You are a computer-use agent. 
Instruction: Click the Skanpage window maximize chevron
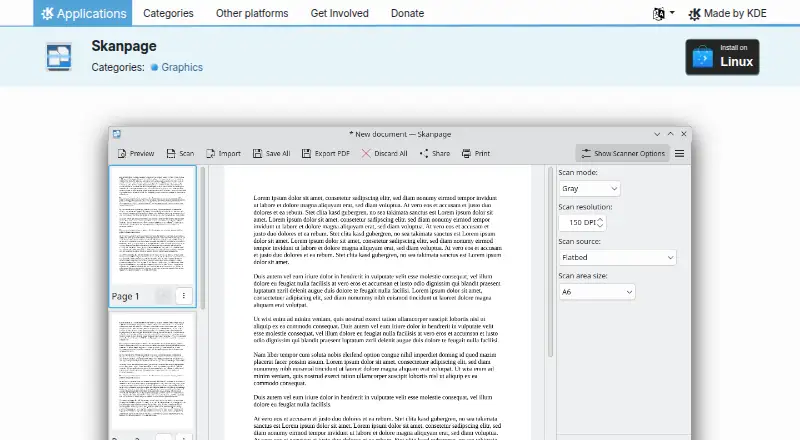(x=670, y=134)
